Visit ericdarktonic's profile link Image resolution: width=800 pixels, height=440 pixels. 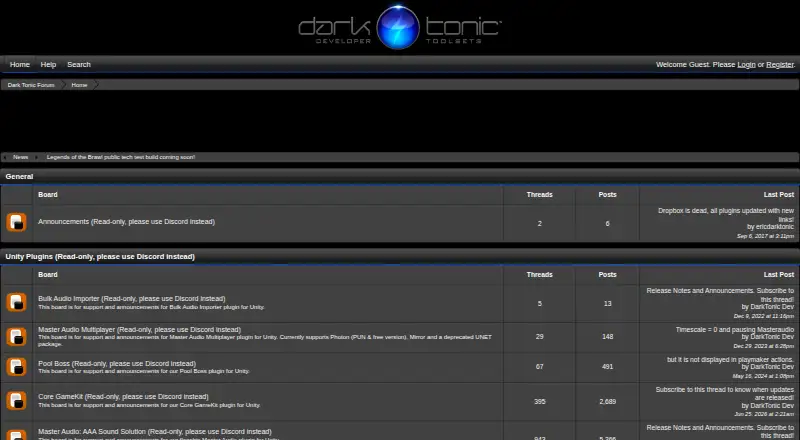tap(775, 227)
